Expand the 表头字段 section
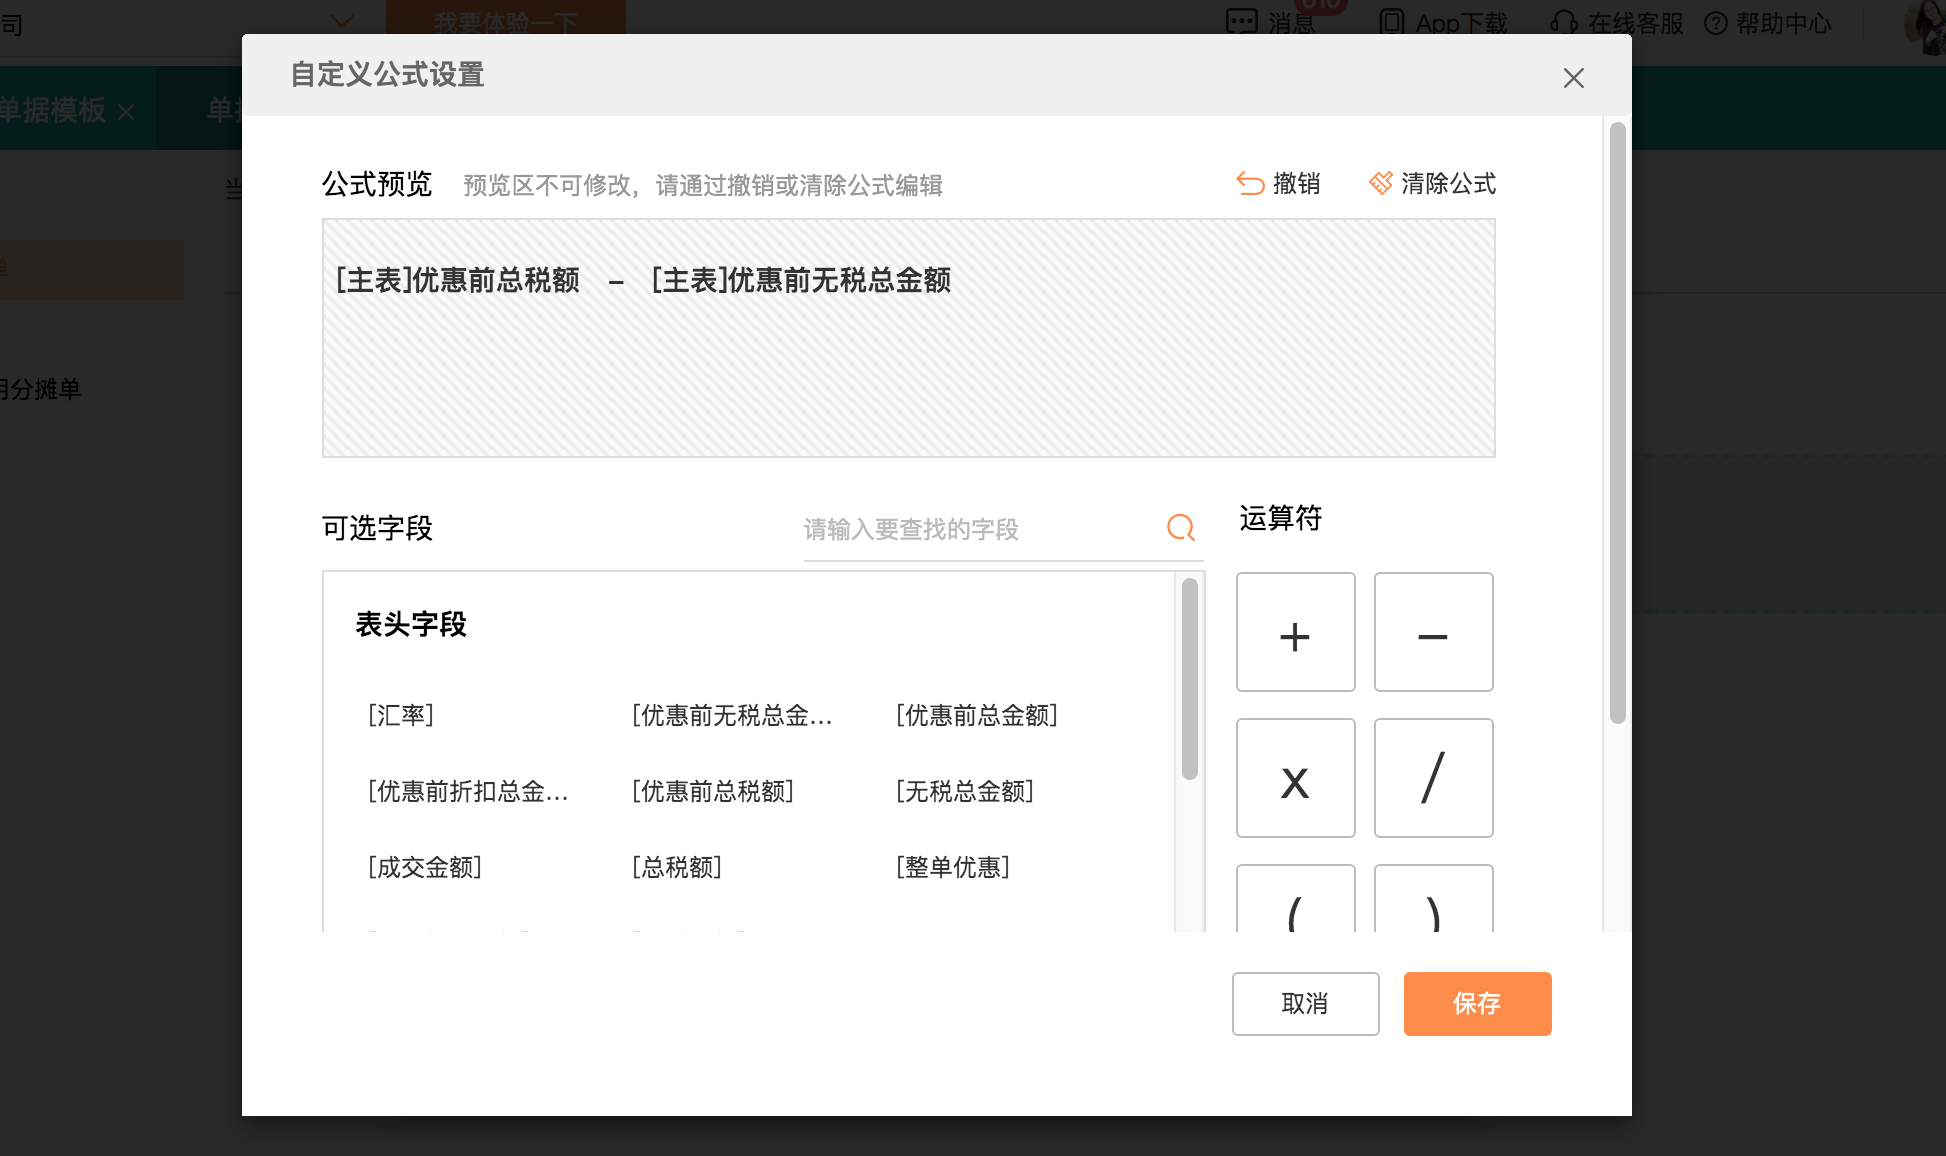Viewport: 1946px width, 1156px height. point(409,625)
